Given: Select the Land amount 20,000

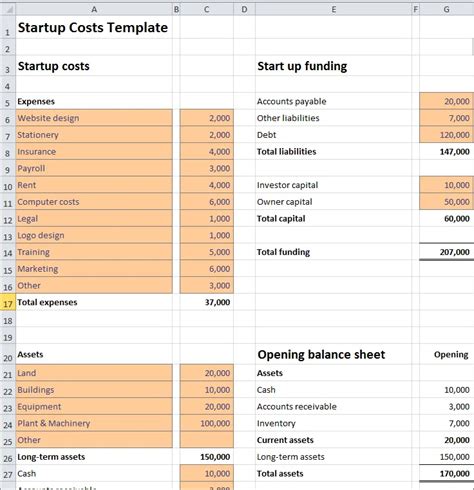Looking at the screenshot, I should [x=207, y=373].
